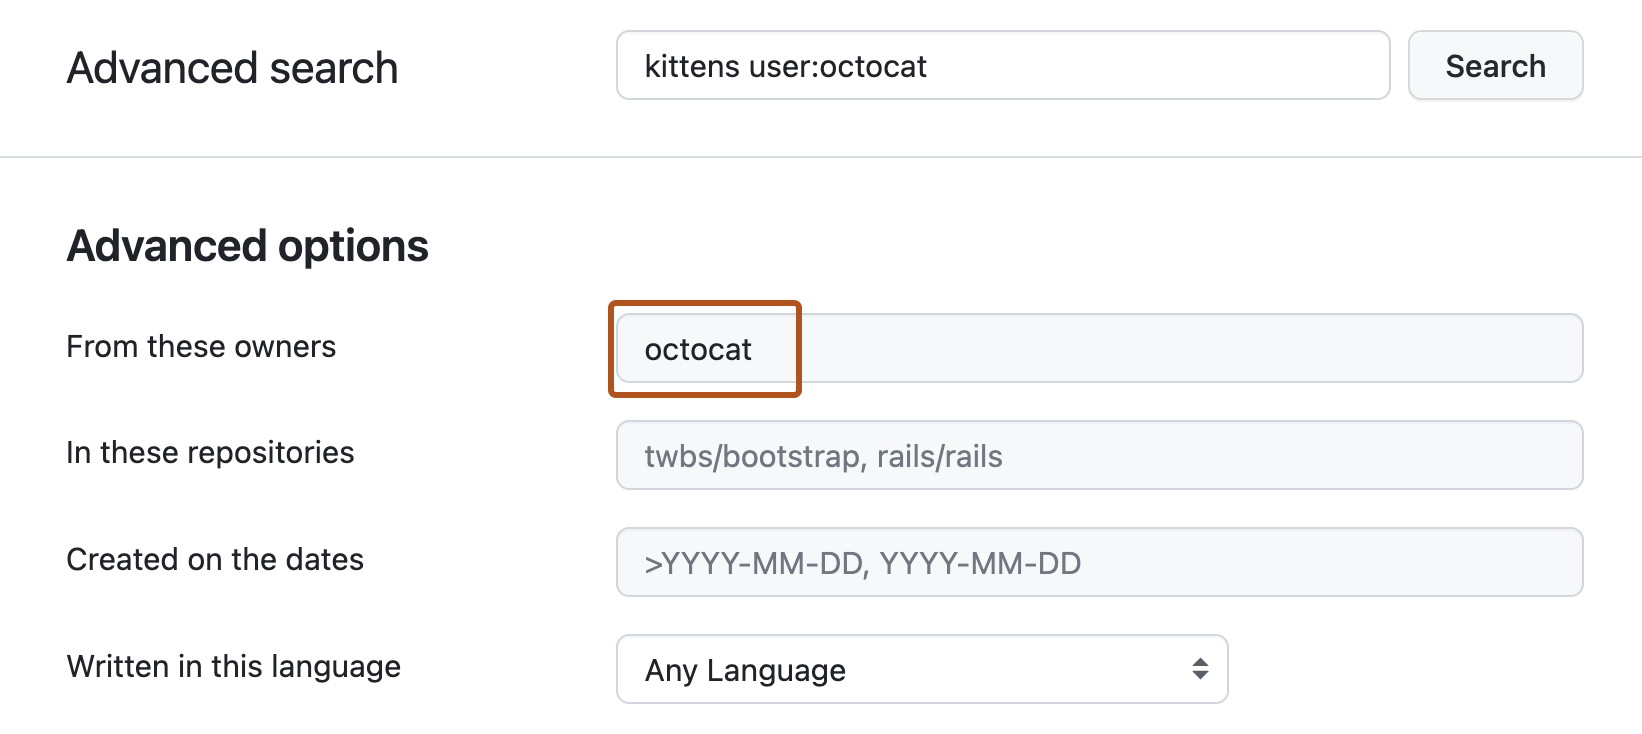This screenshot has height=734, width=1642.
Task: Click the Advanced search heading
Action: pos(231,67)
